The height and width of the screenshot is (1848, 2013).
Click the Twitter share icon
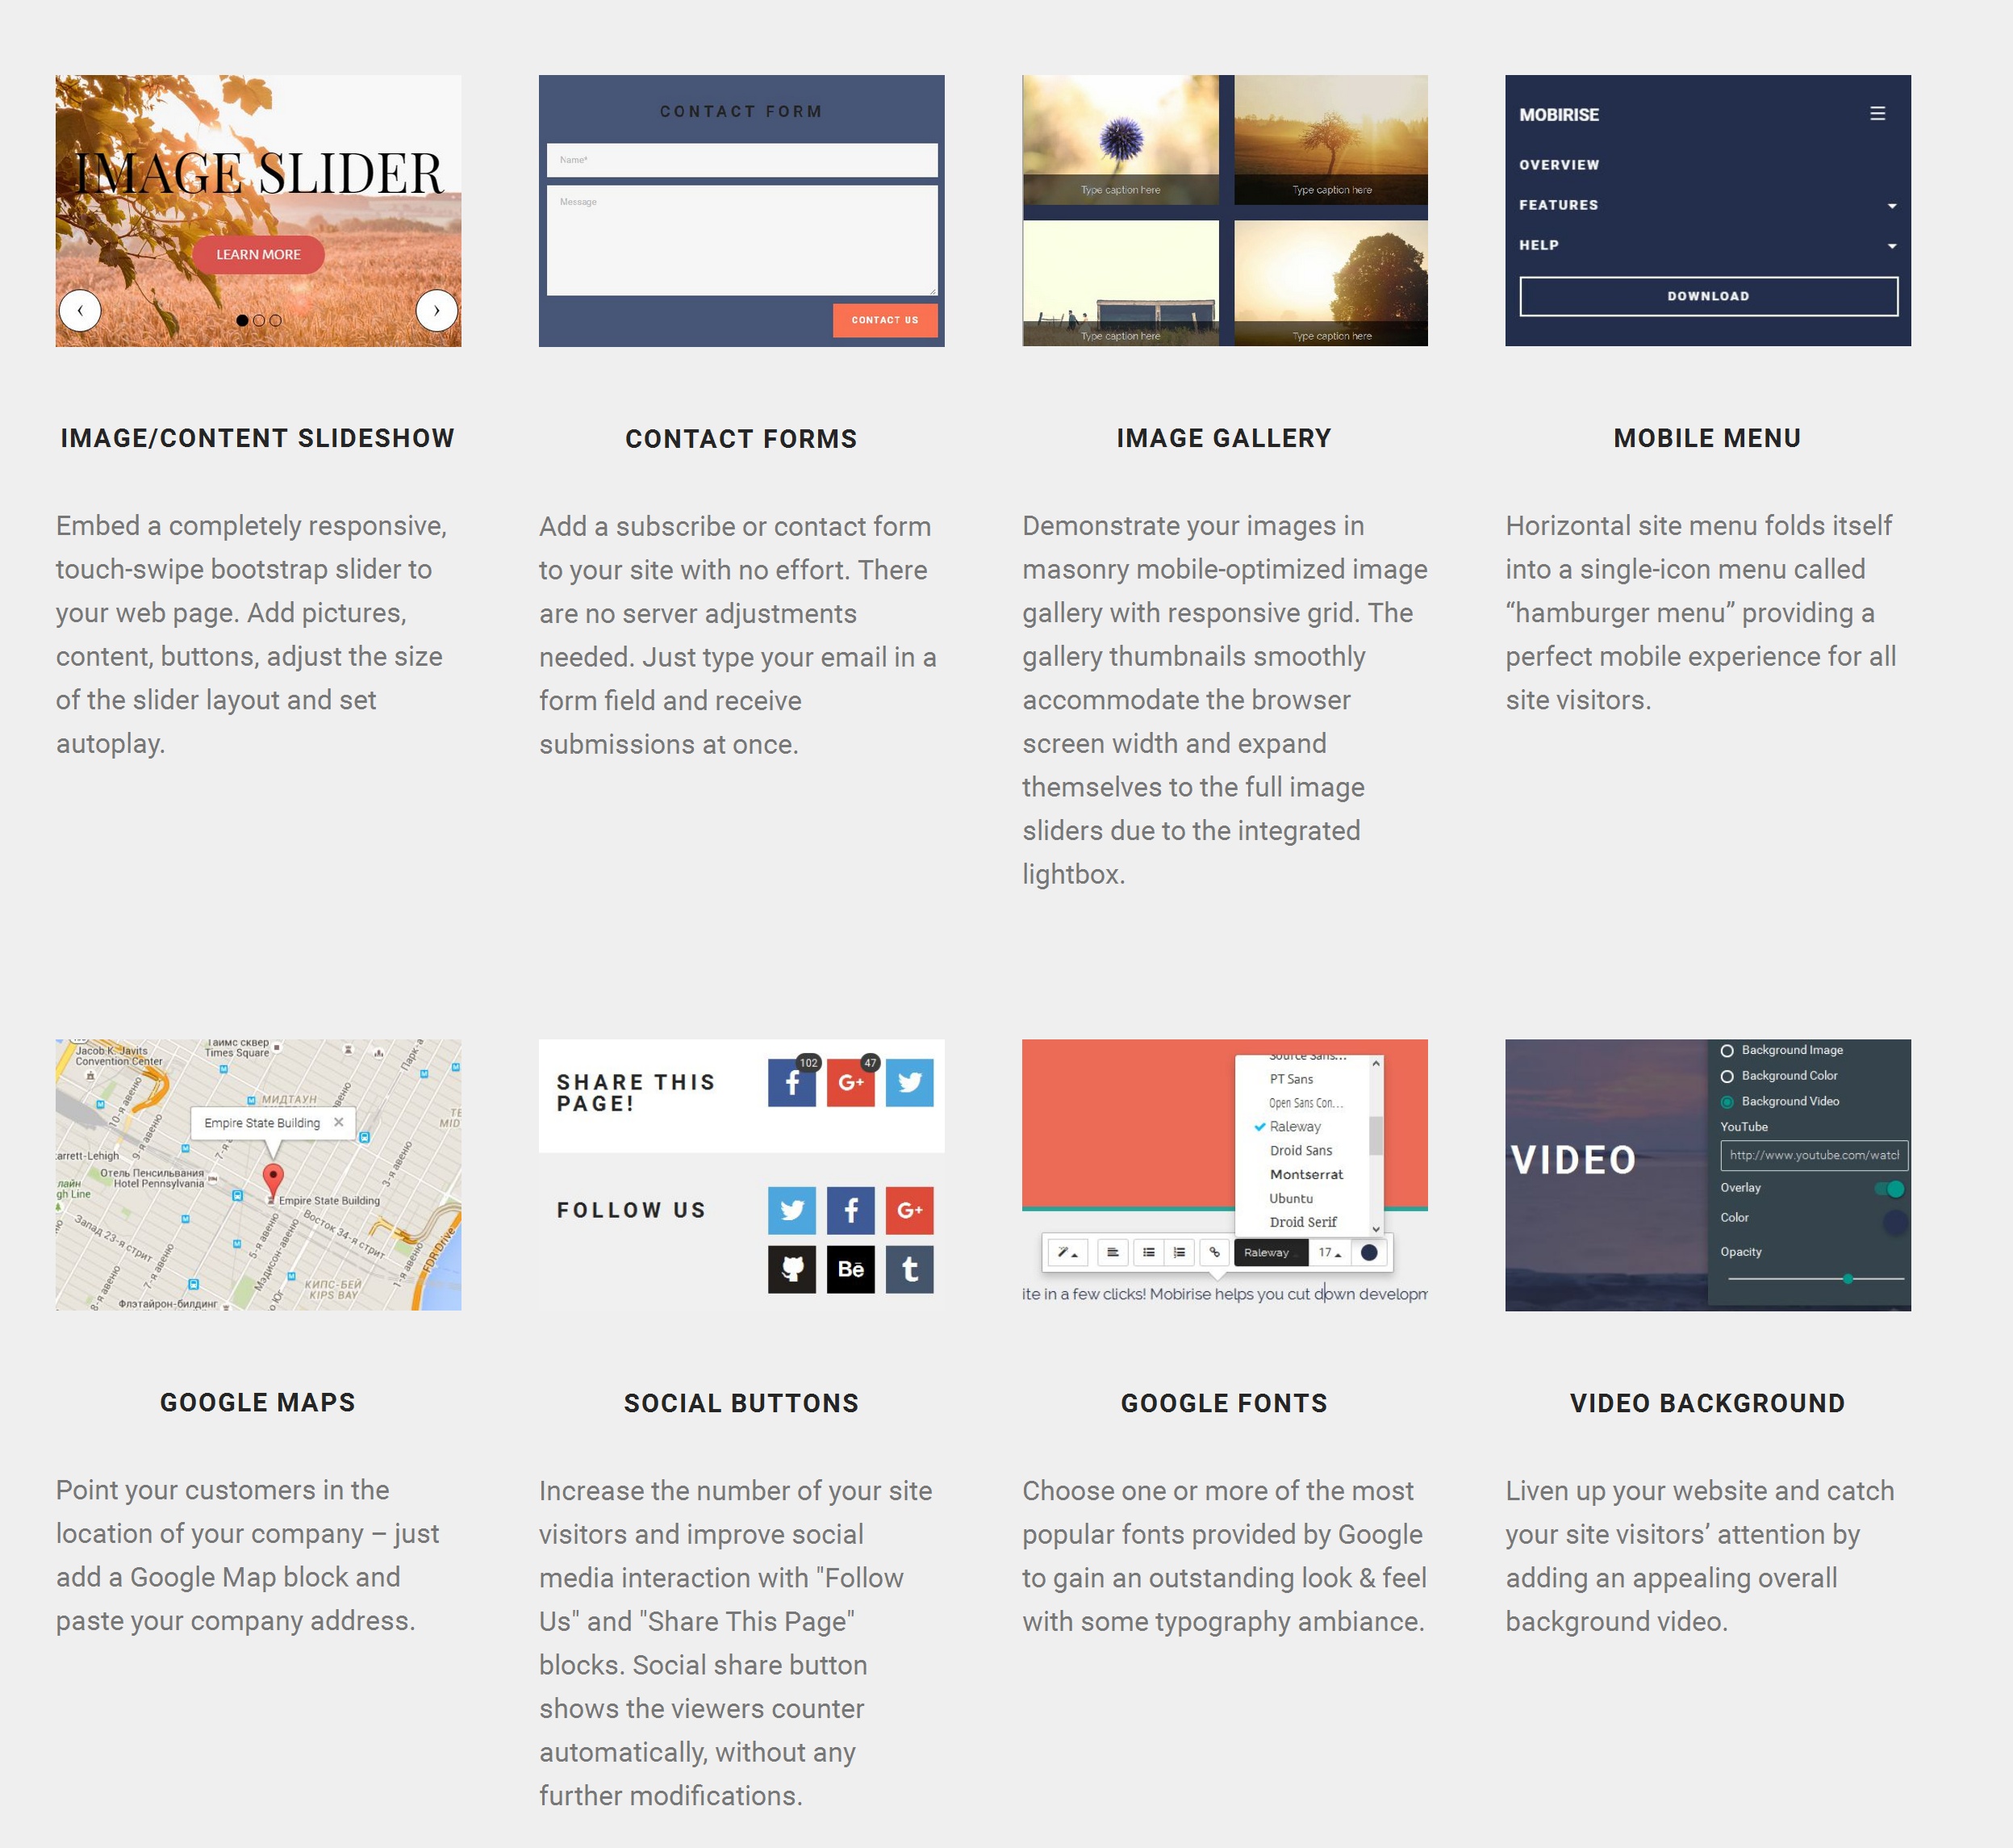click(912, 1082)
